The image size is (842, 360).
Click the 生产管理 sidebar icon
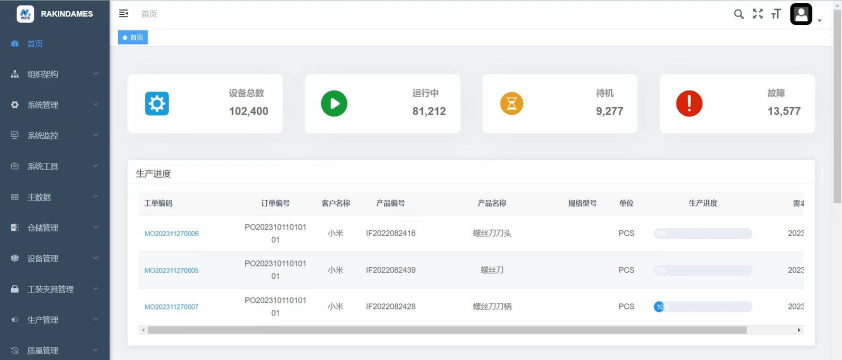coord(15,320)
